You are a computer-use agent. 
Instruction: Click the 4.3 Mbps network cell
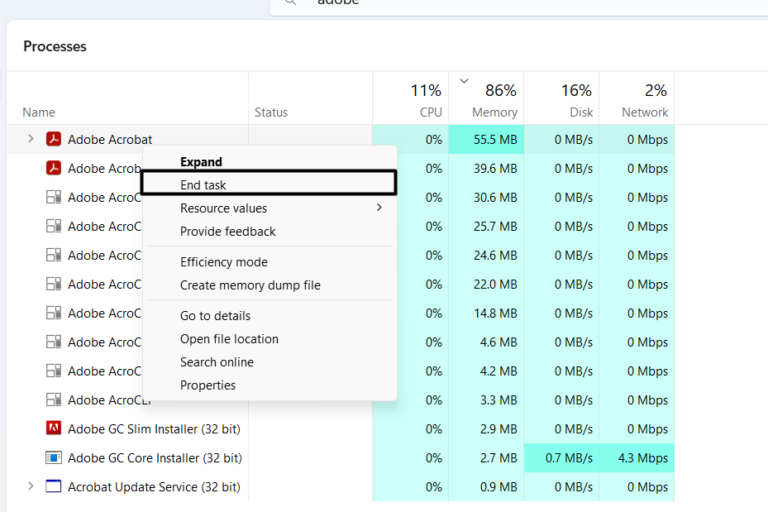pyautogui.click(x=637, y=458)
